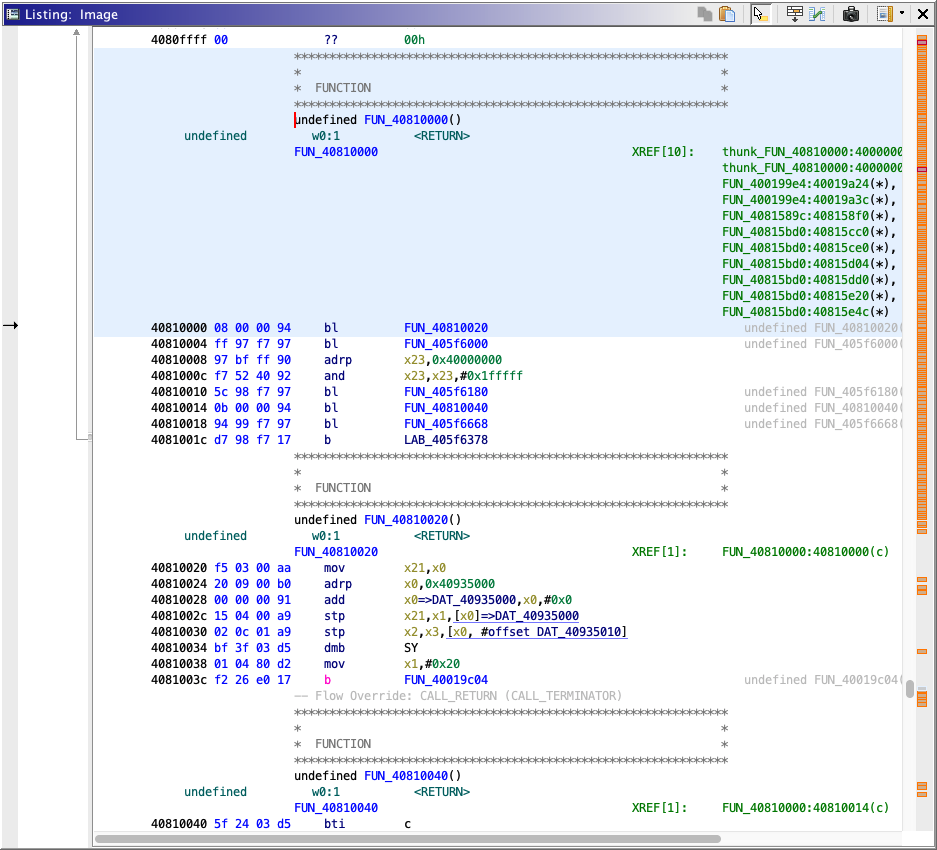
Task: Open the dropdown beside the Edit Fields icon
Action: [x=902, y=13]
